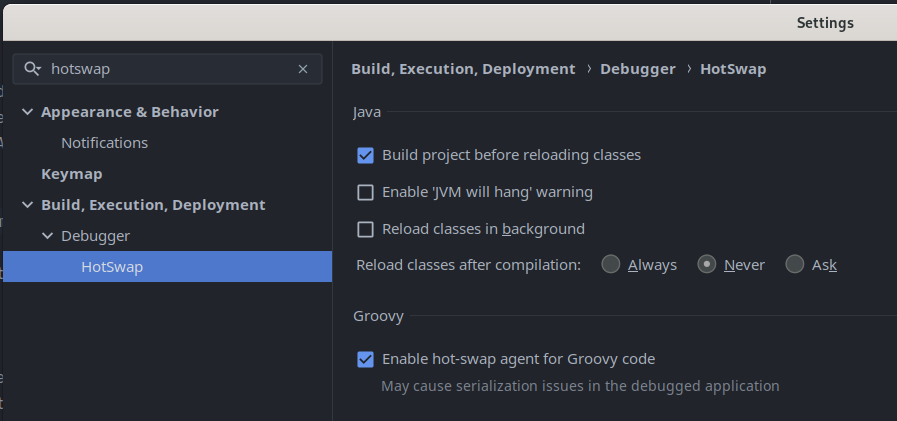The height and width of the screenshot is (421, 897).
Task: Collapse Build, Execution, Deployment tree node
Action: click(x=27, y=205)
